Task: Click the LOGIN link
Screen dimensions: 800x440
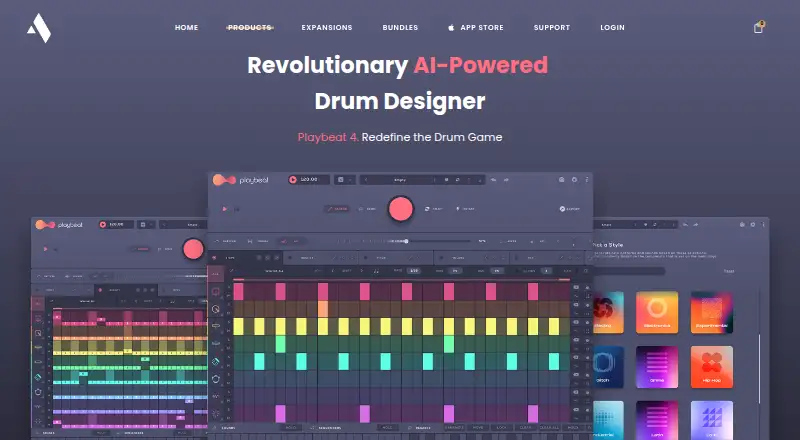Action: point(612,28)
